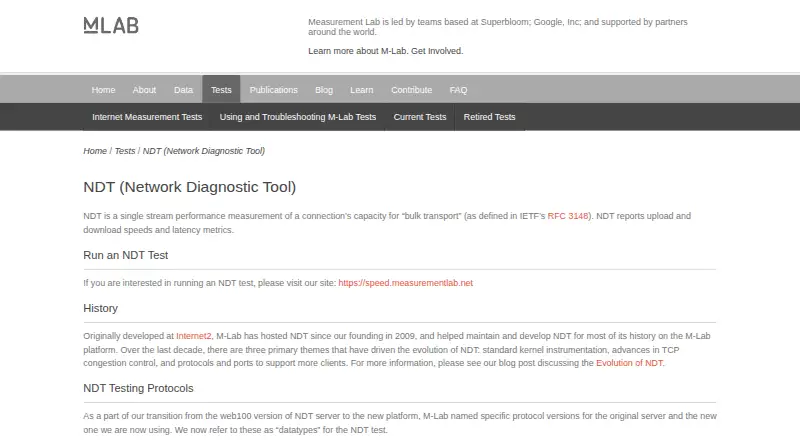Image resolution: width=800 pixels, height=440 pixels.
Task: Open the Publications page
Action: pos(273,90)
